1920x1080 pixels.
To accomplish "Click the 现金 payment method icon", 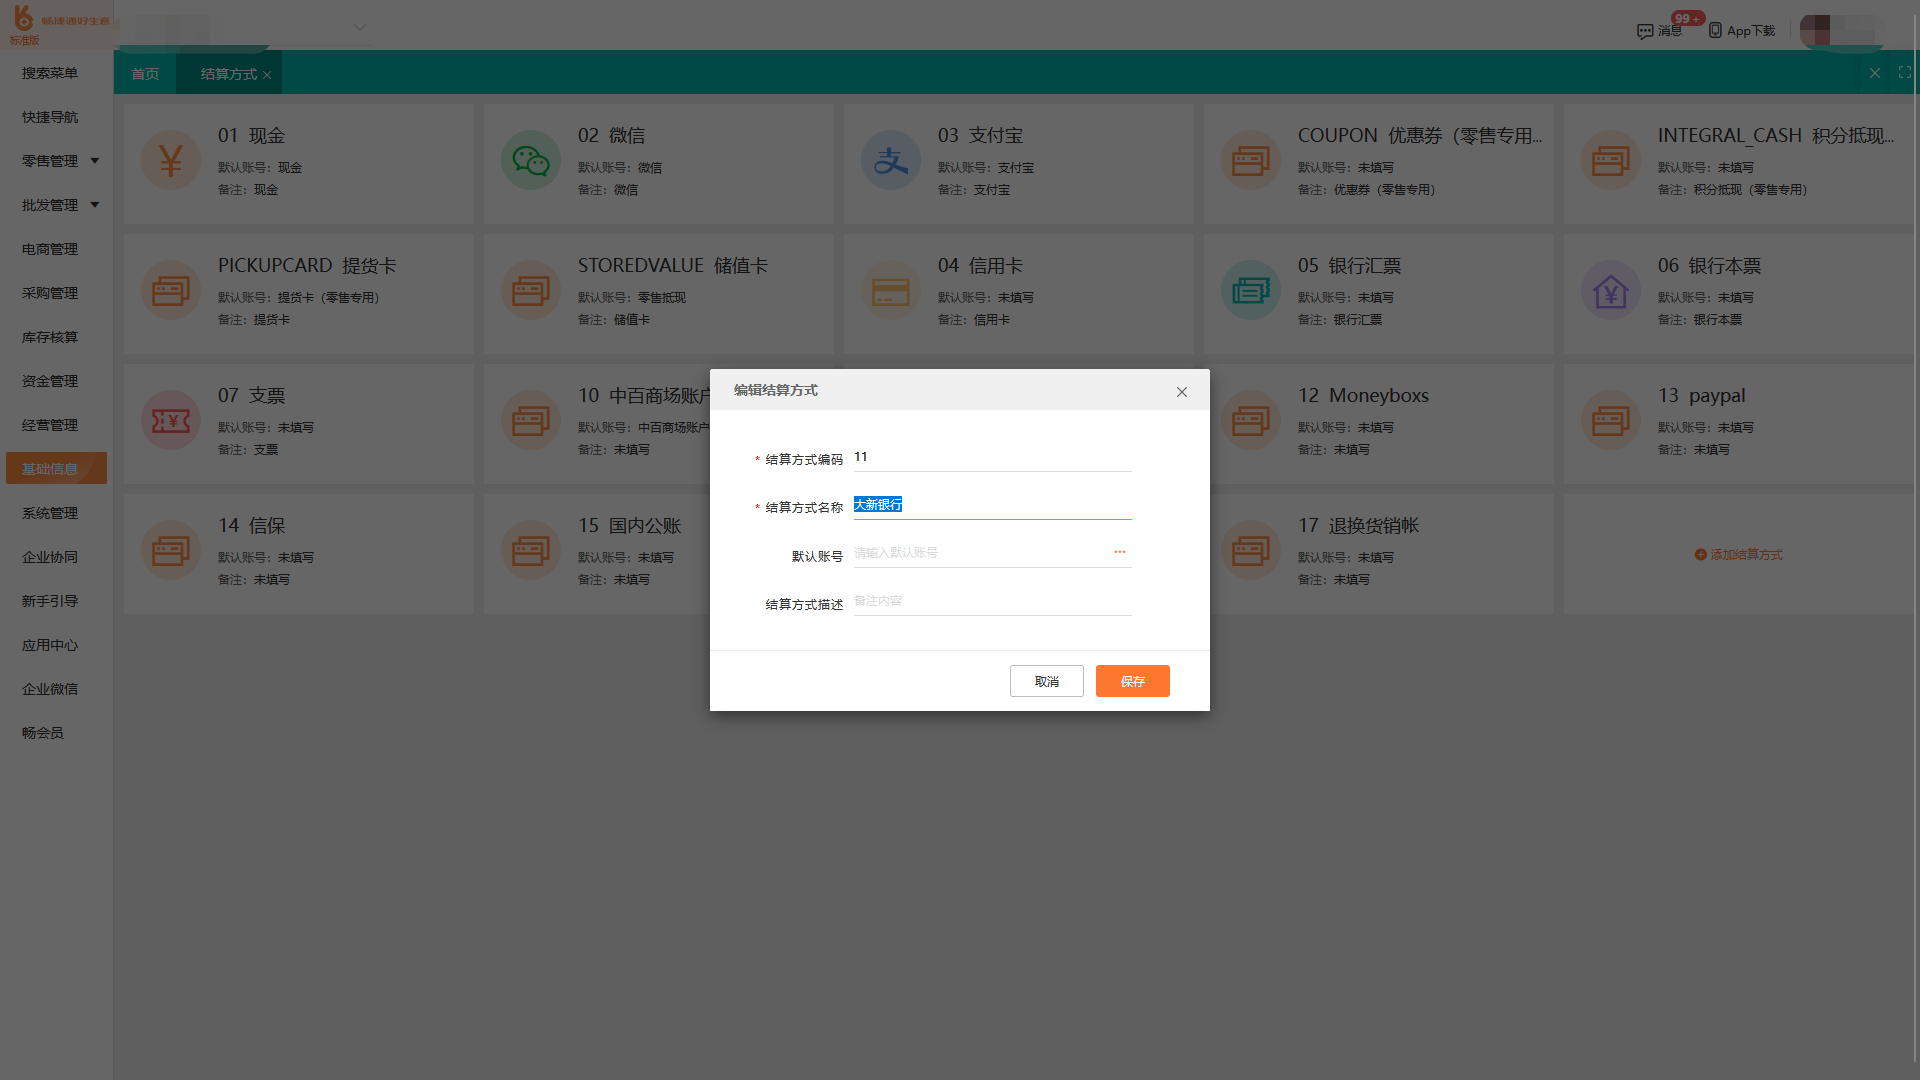I will pos(169,160).
